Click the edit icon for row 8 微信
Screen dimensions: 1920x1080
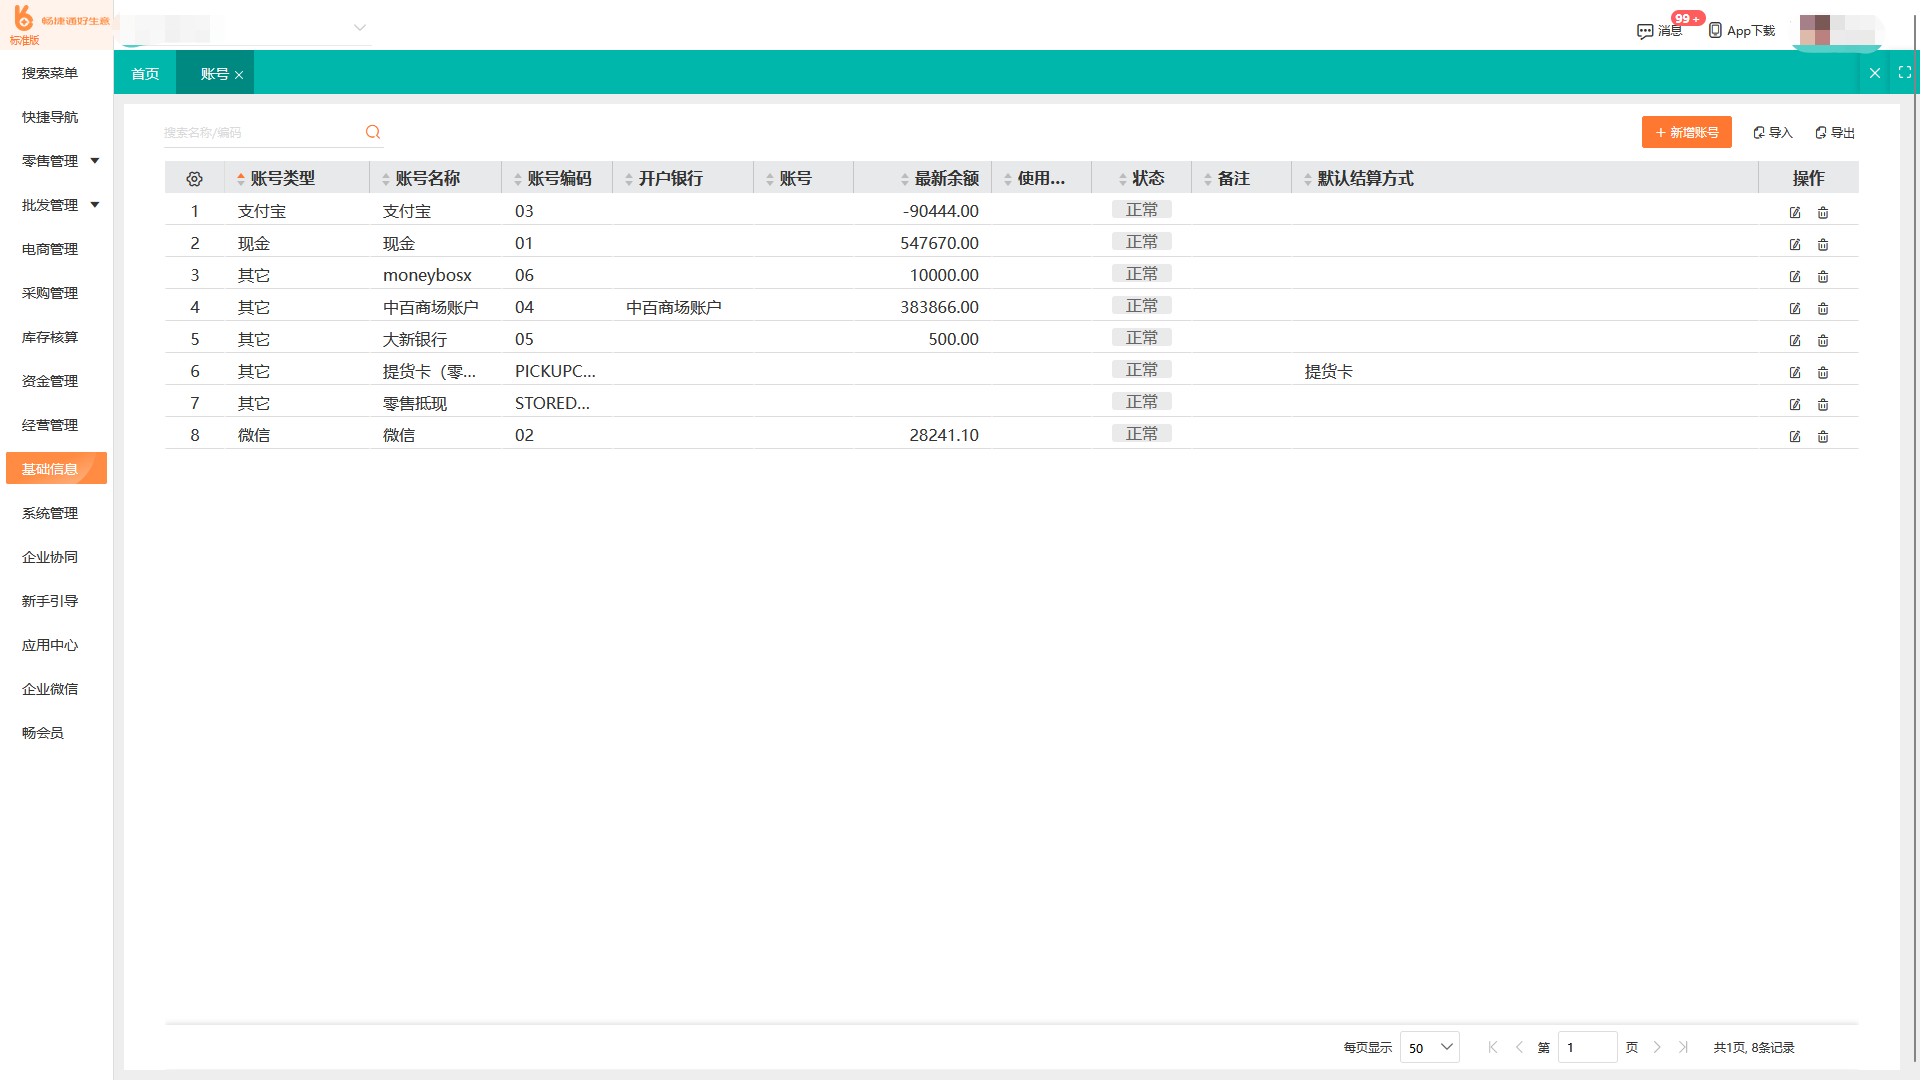pos(1793,434)
